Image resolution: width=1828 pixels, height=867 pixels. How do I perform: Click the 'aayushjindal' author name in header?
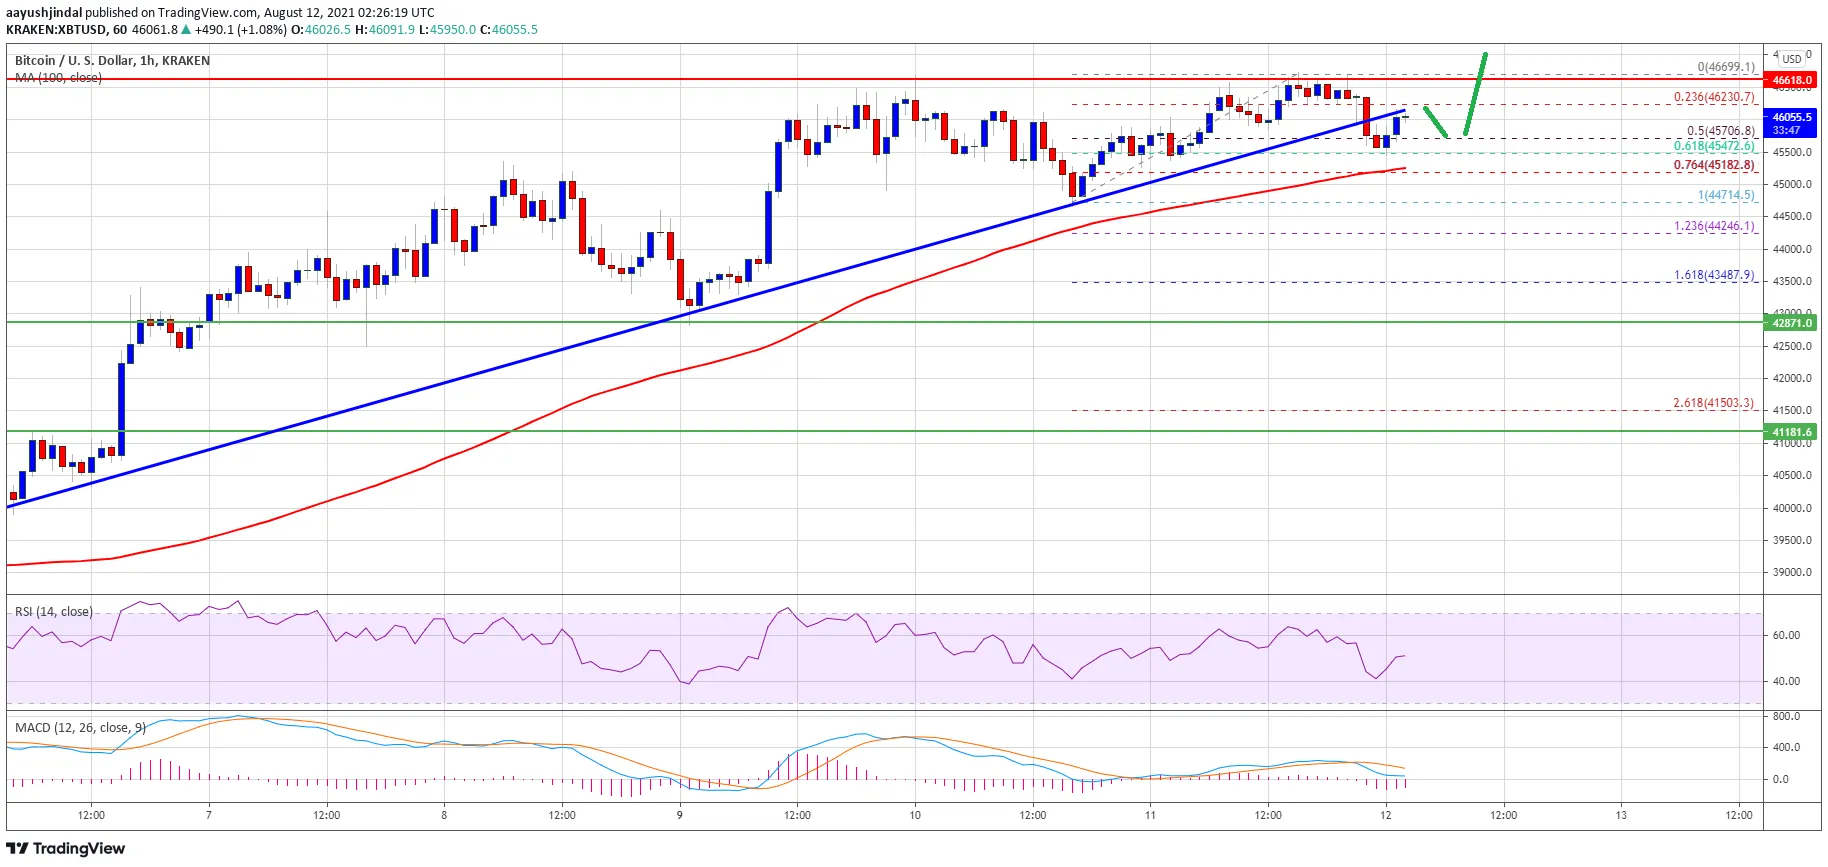click(x=44, y=13)
